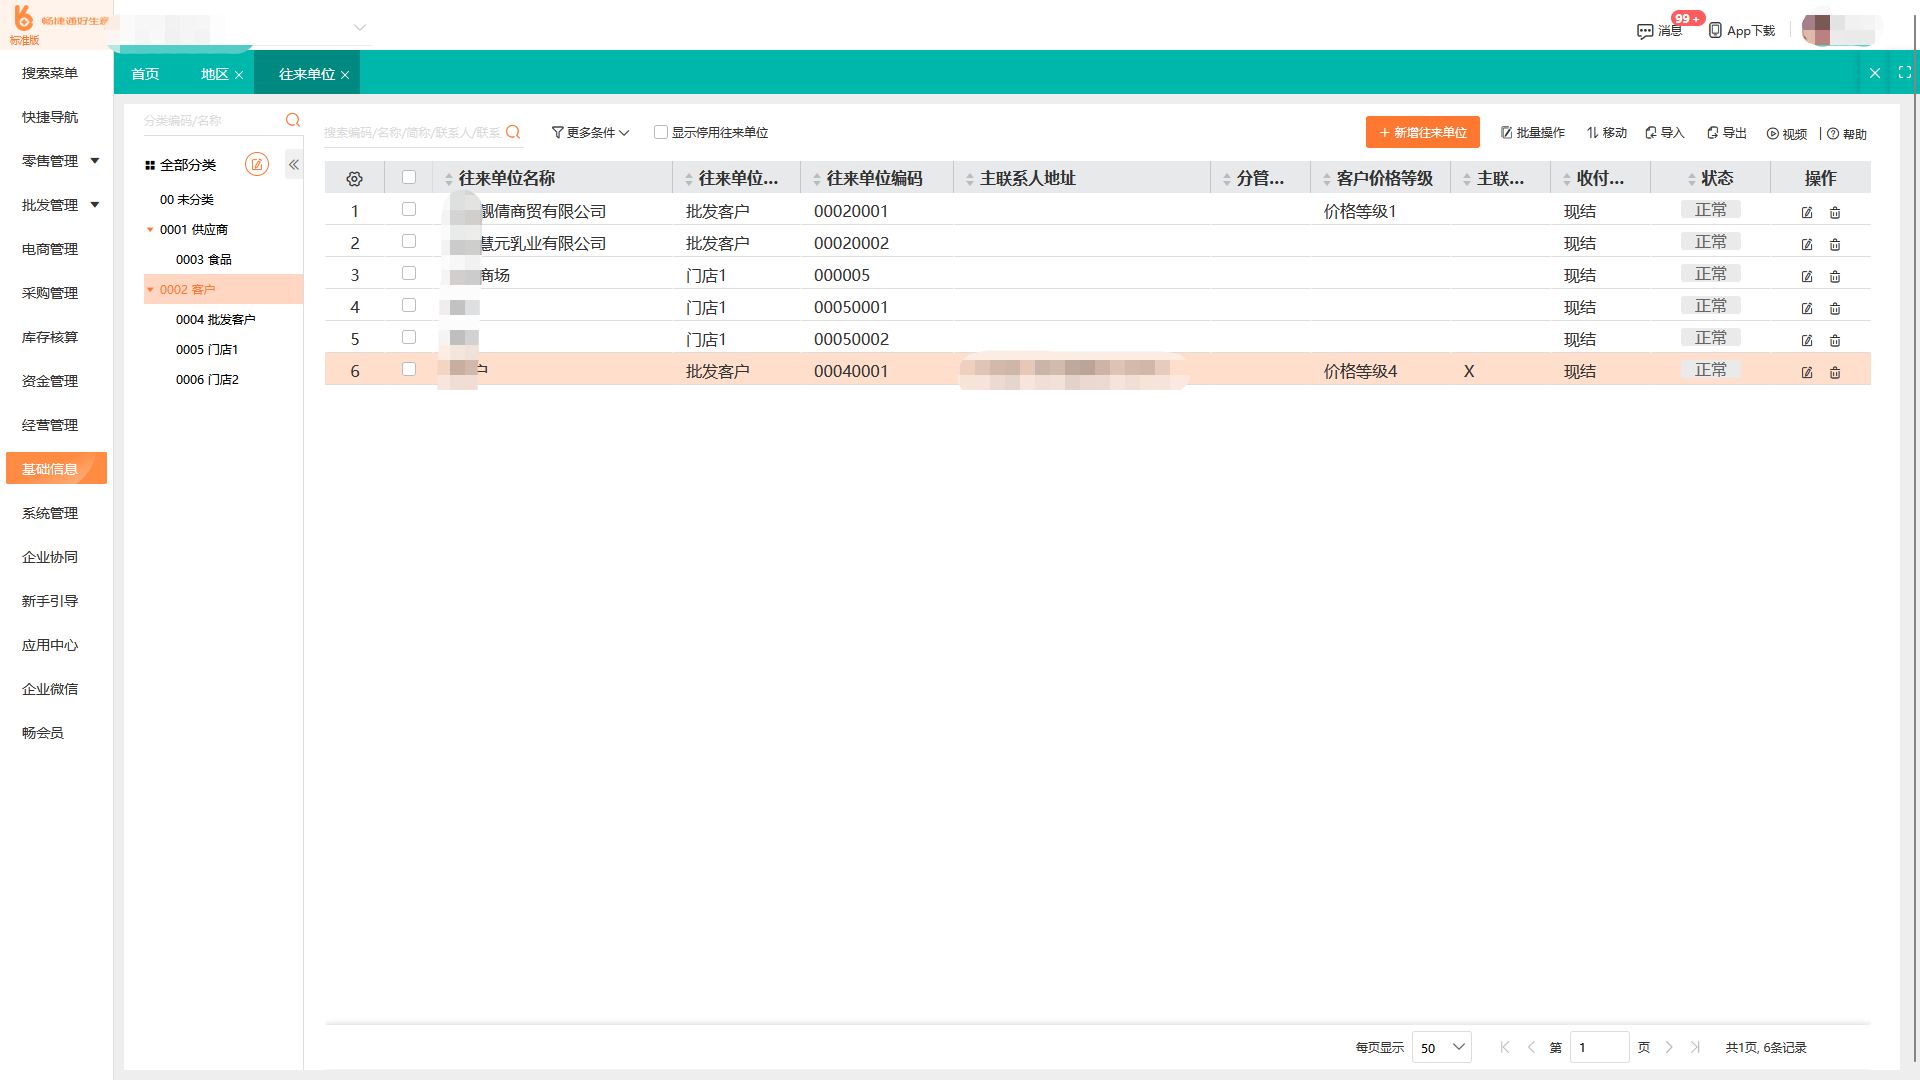Expand 0001 供应商 tree item

148,228
